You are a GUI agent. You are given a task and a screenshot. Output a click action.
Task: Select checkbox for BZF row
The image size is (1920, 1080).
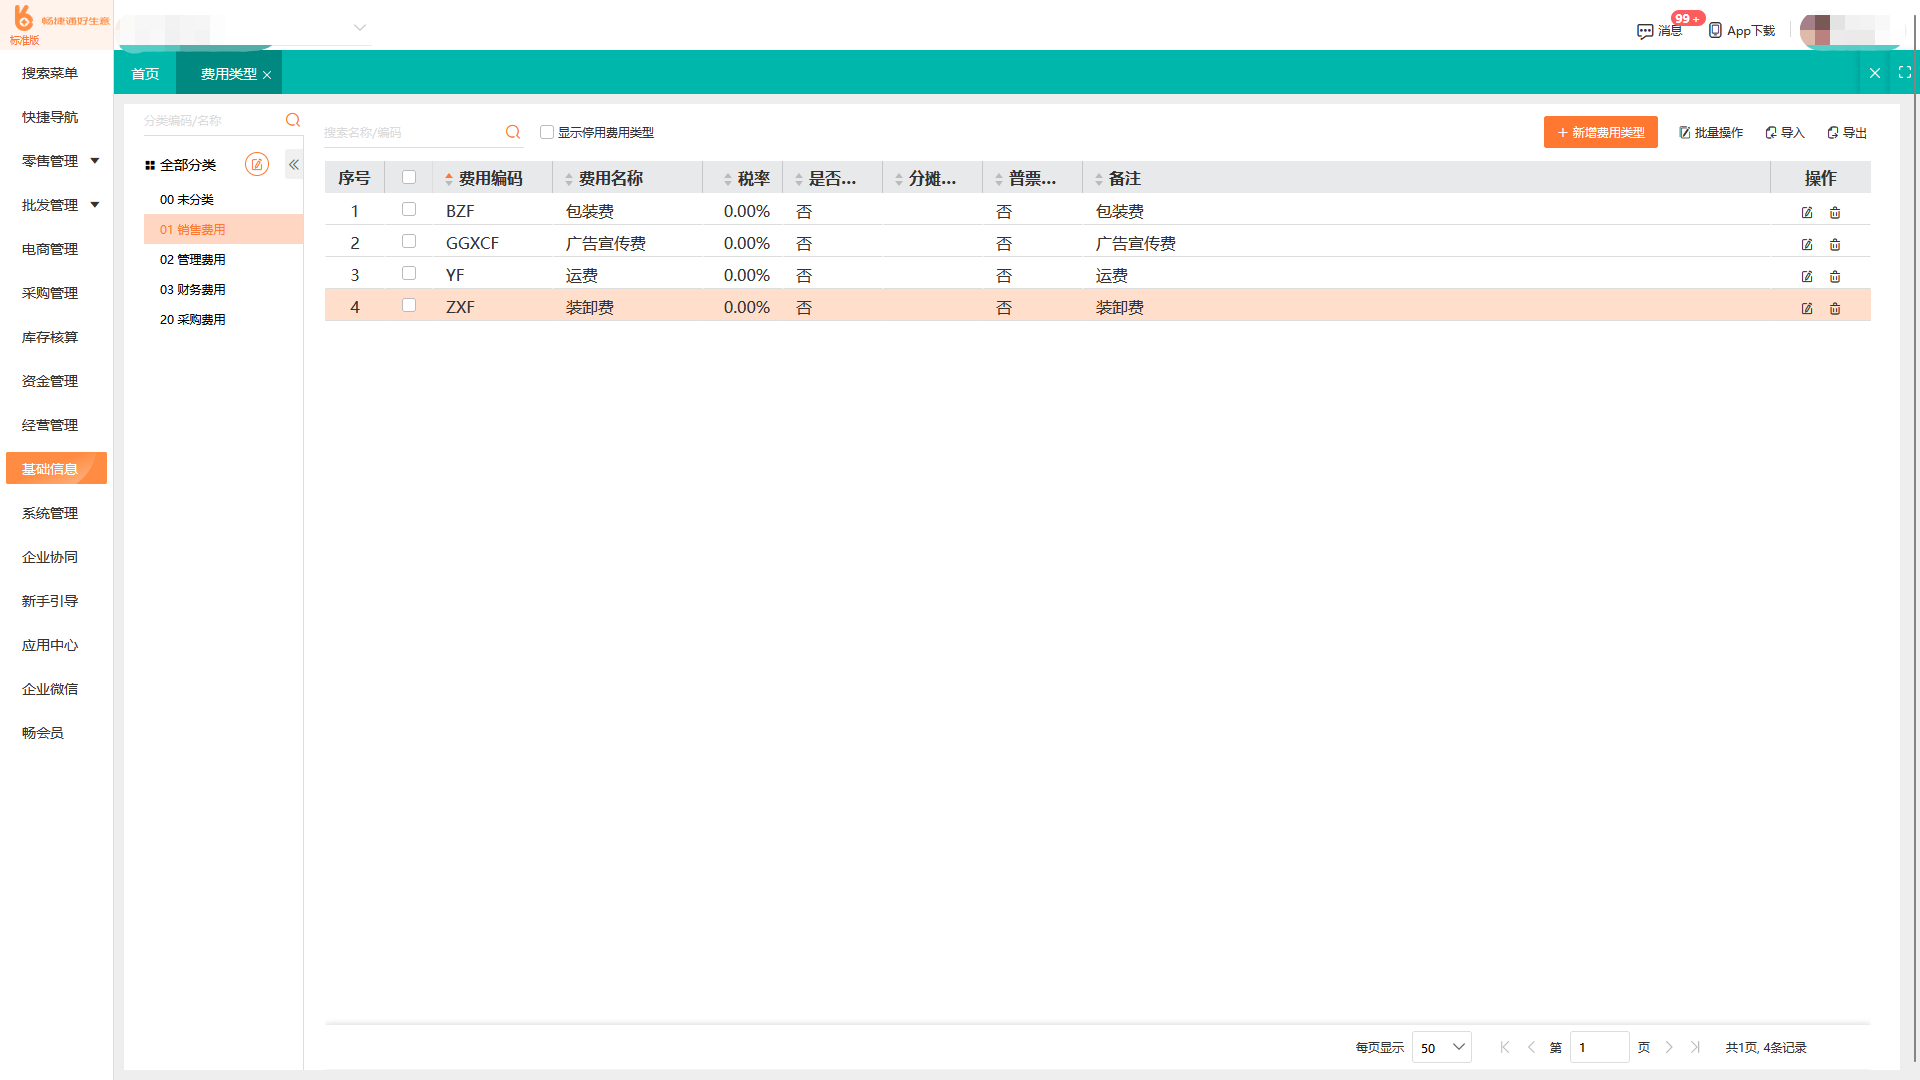(x=409, y=210)
